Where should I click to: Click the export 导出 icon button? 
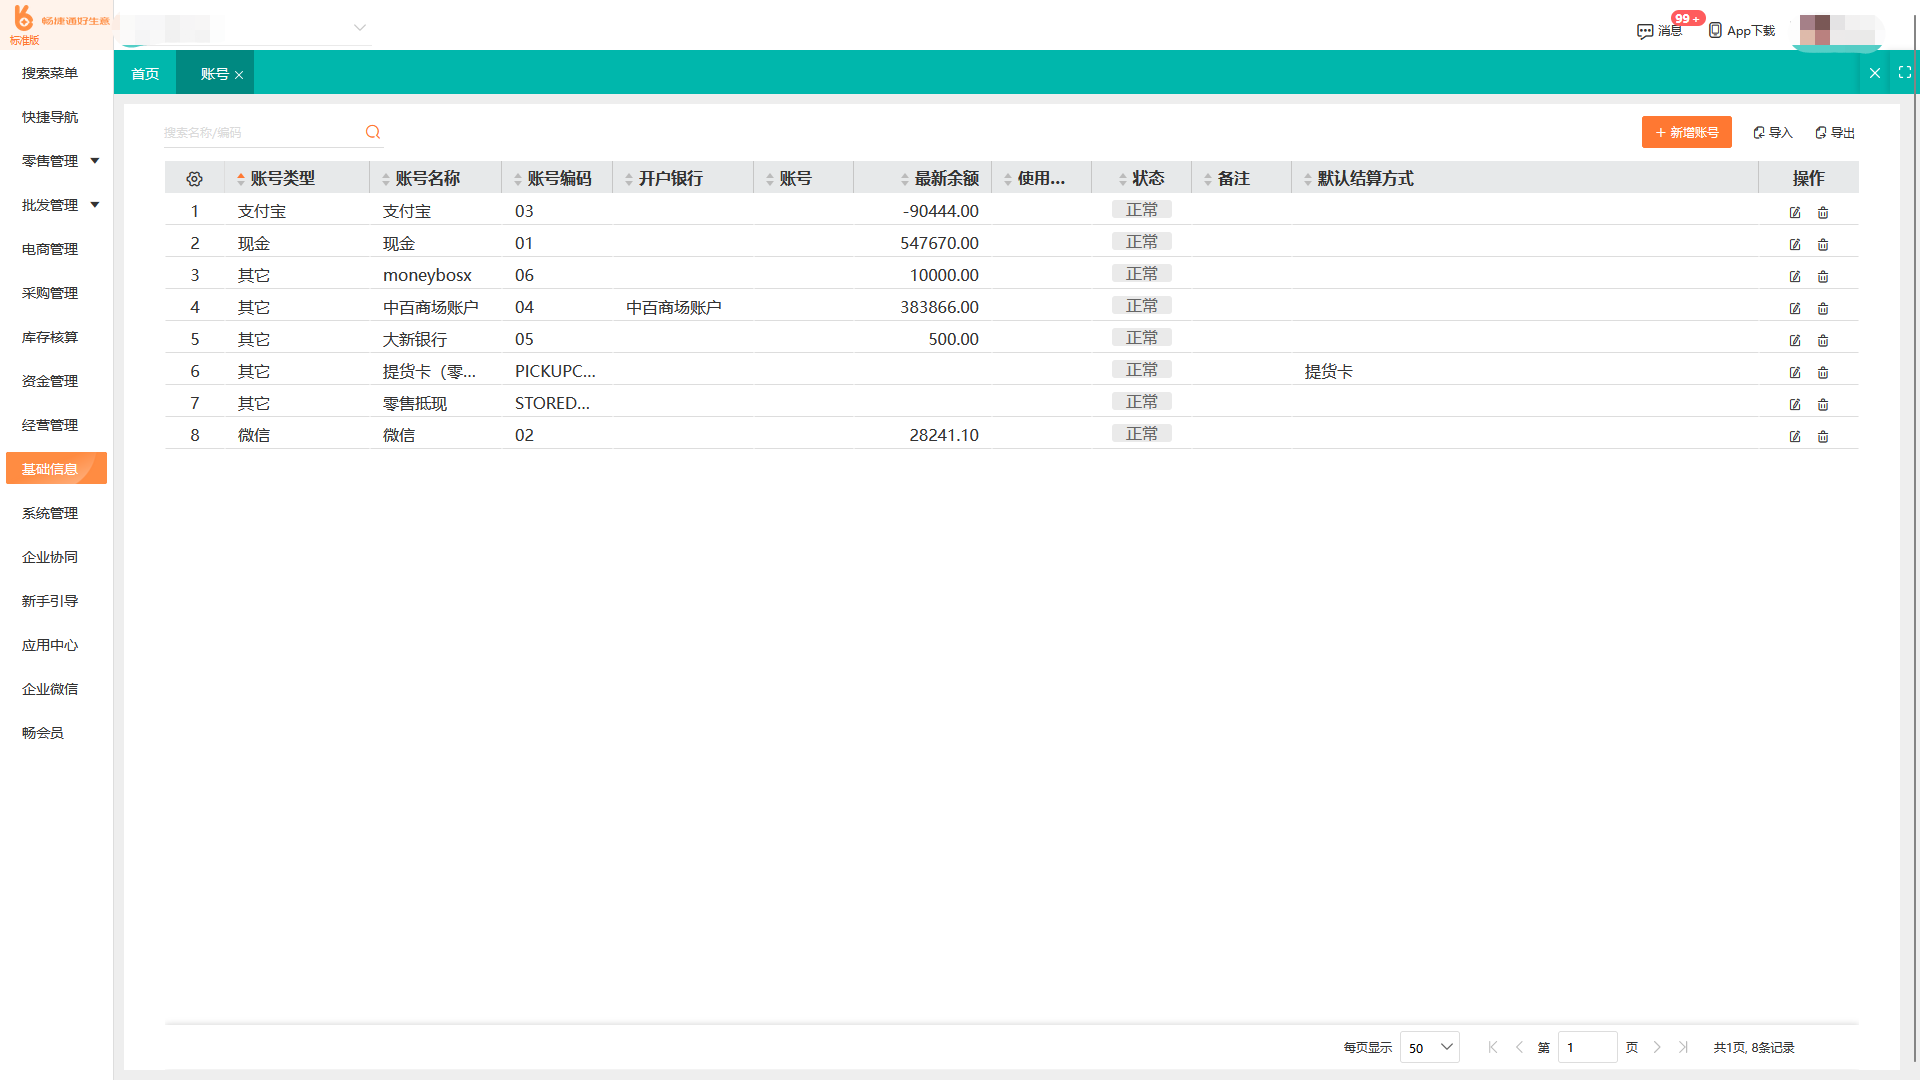[x=1834, y=132]
